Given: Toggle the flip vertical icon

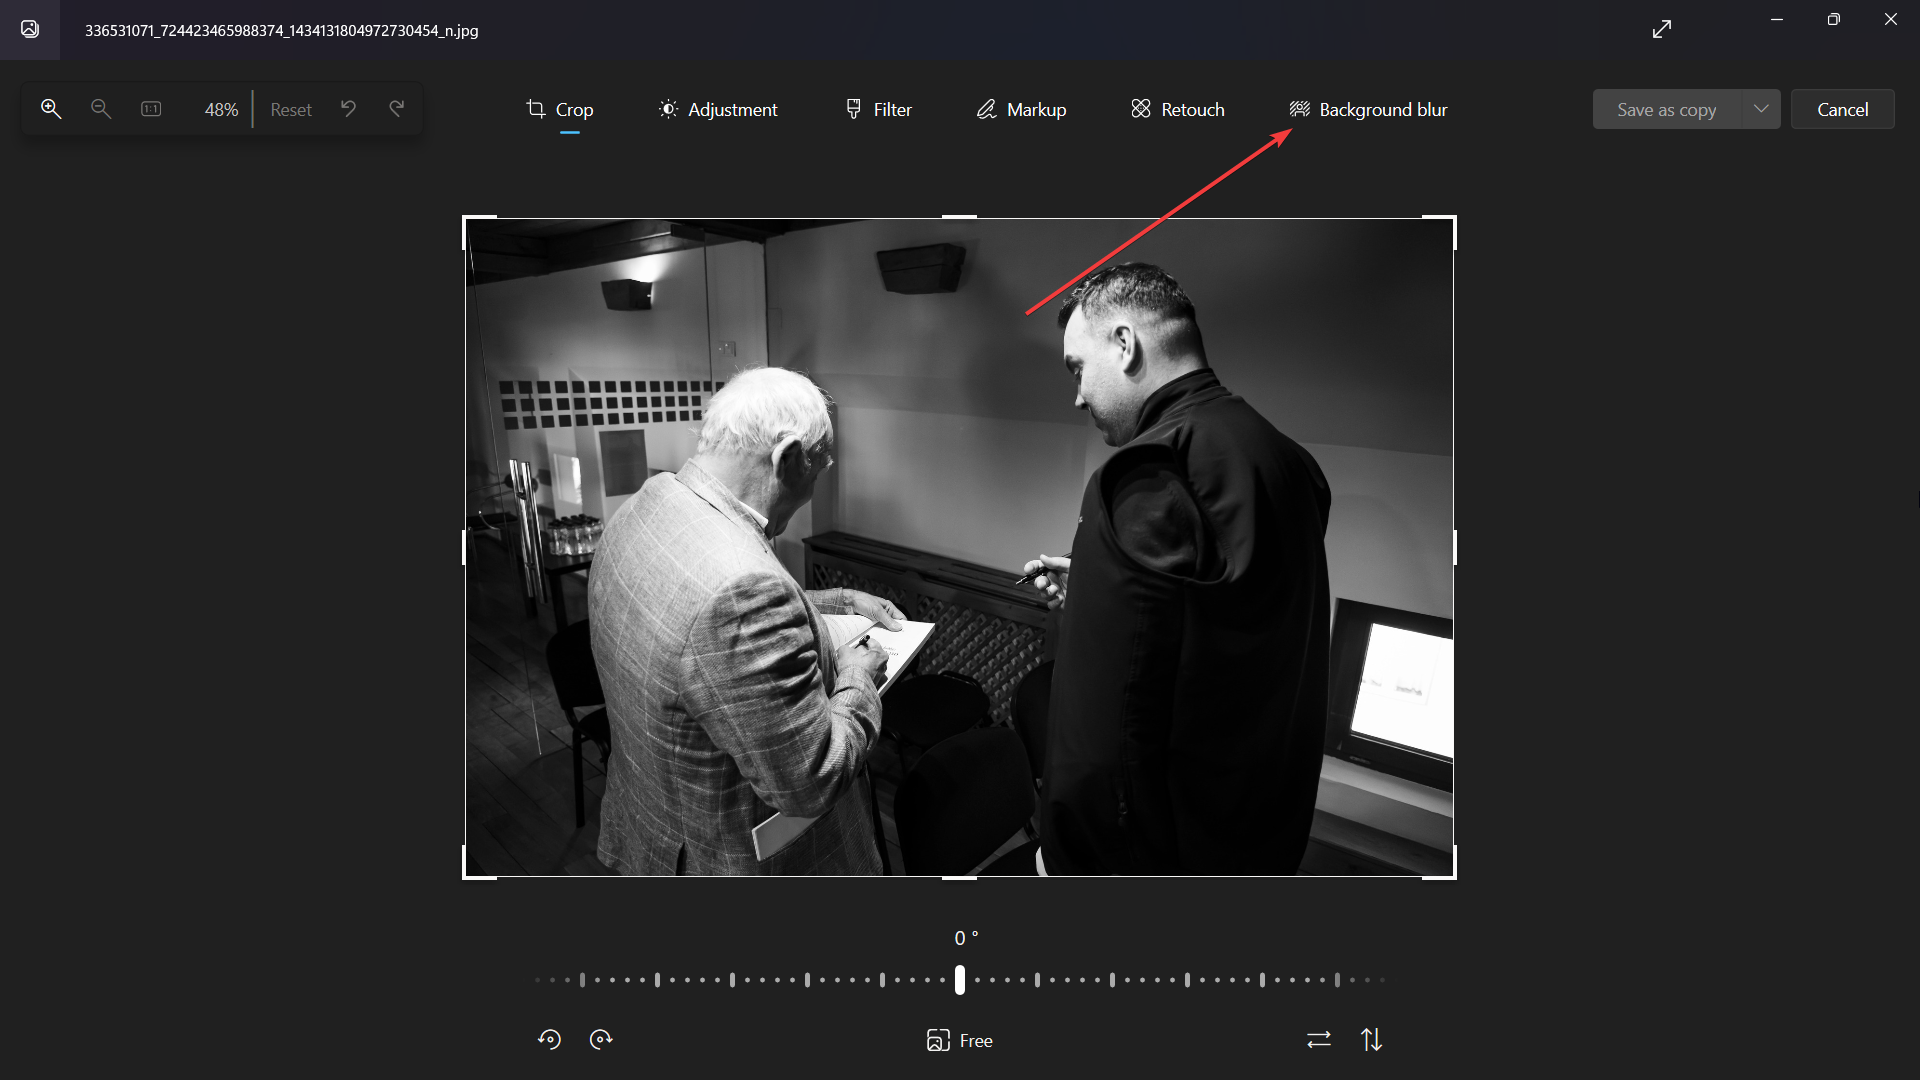Looking at the screenshot, I should tap(1371, 1039).
